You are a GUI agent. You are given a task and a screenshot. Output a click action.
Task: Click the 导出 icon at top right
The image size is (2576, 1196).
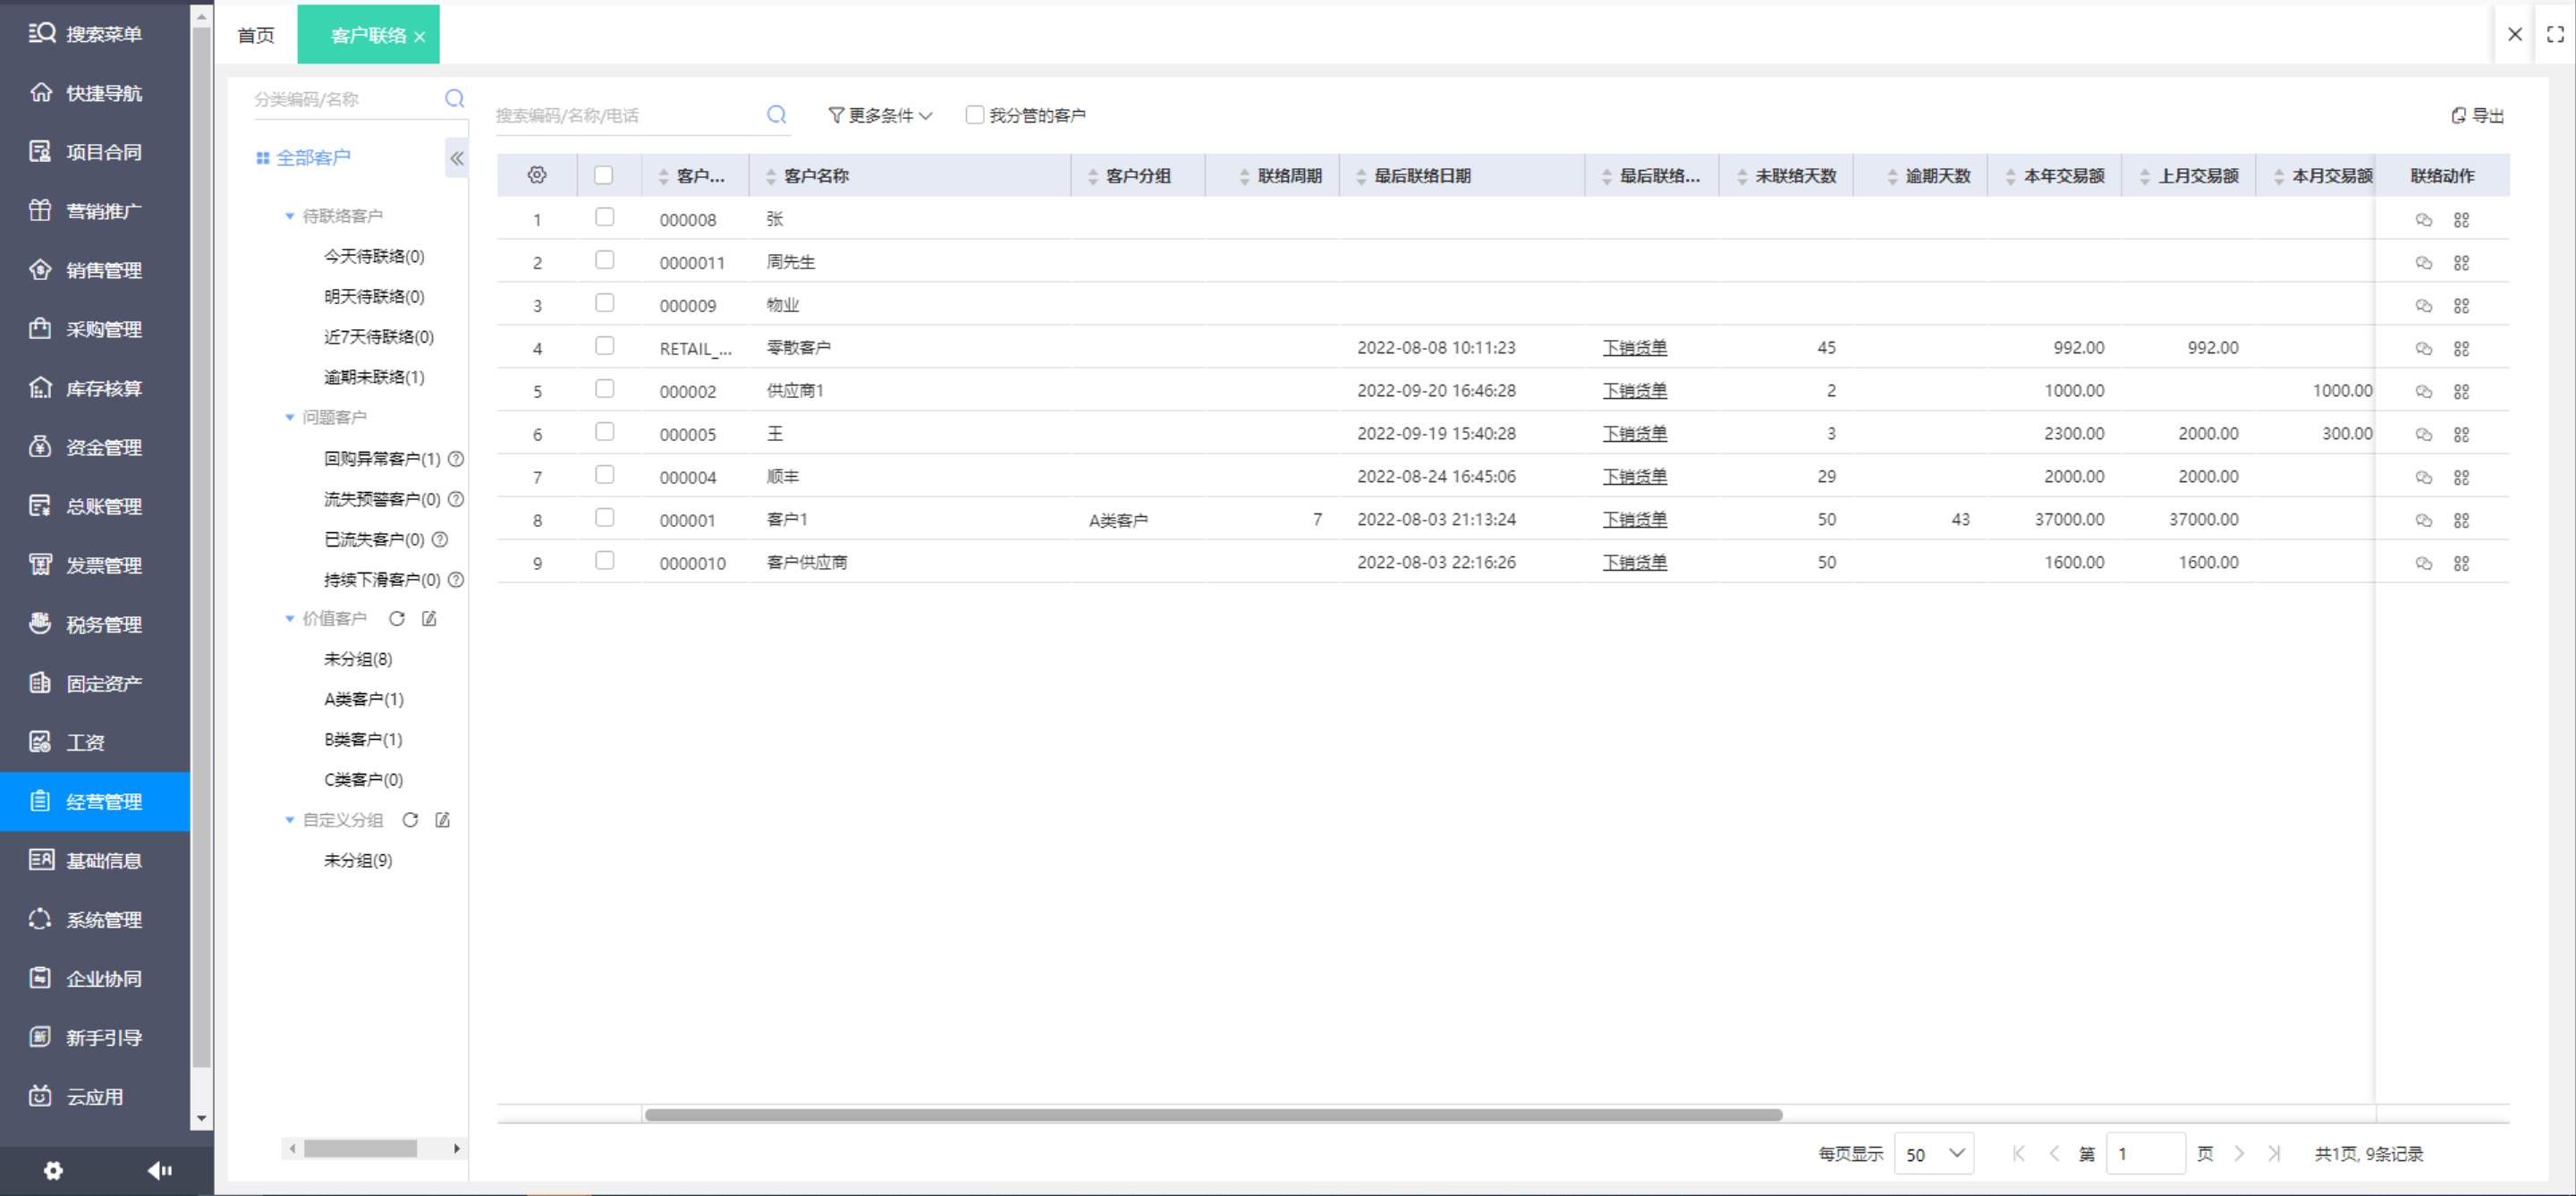(2460, 115)
